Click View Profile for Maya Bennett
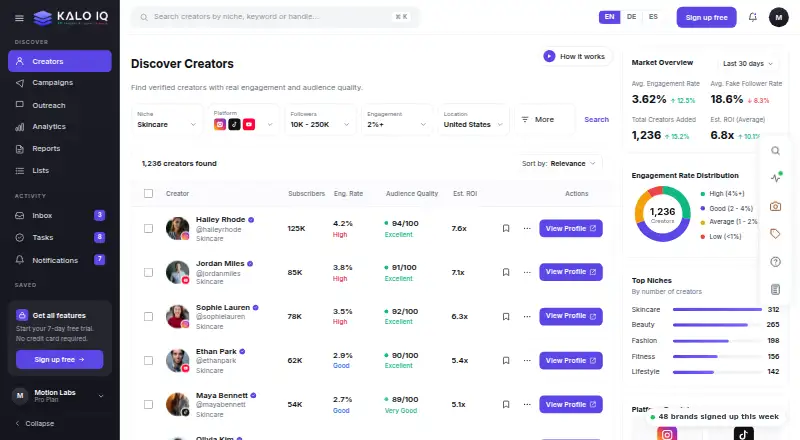The image size is (800, 440). coord(571,404)
